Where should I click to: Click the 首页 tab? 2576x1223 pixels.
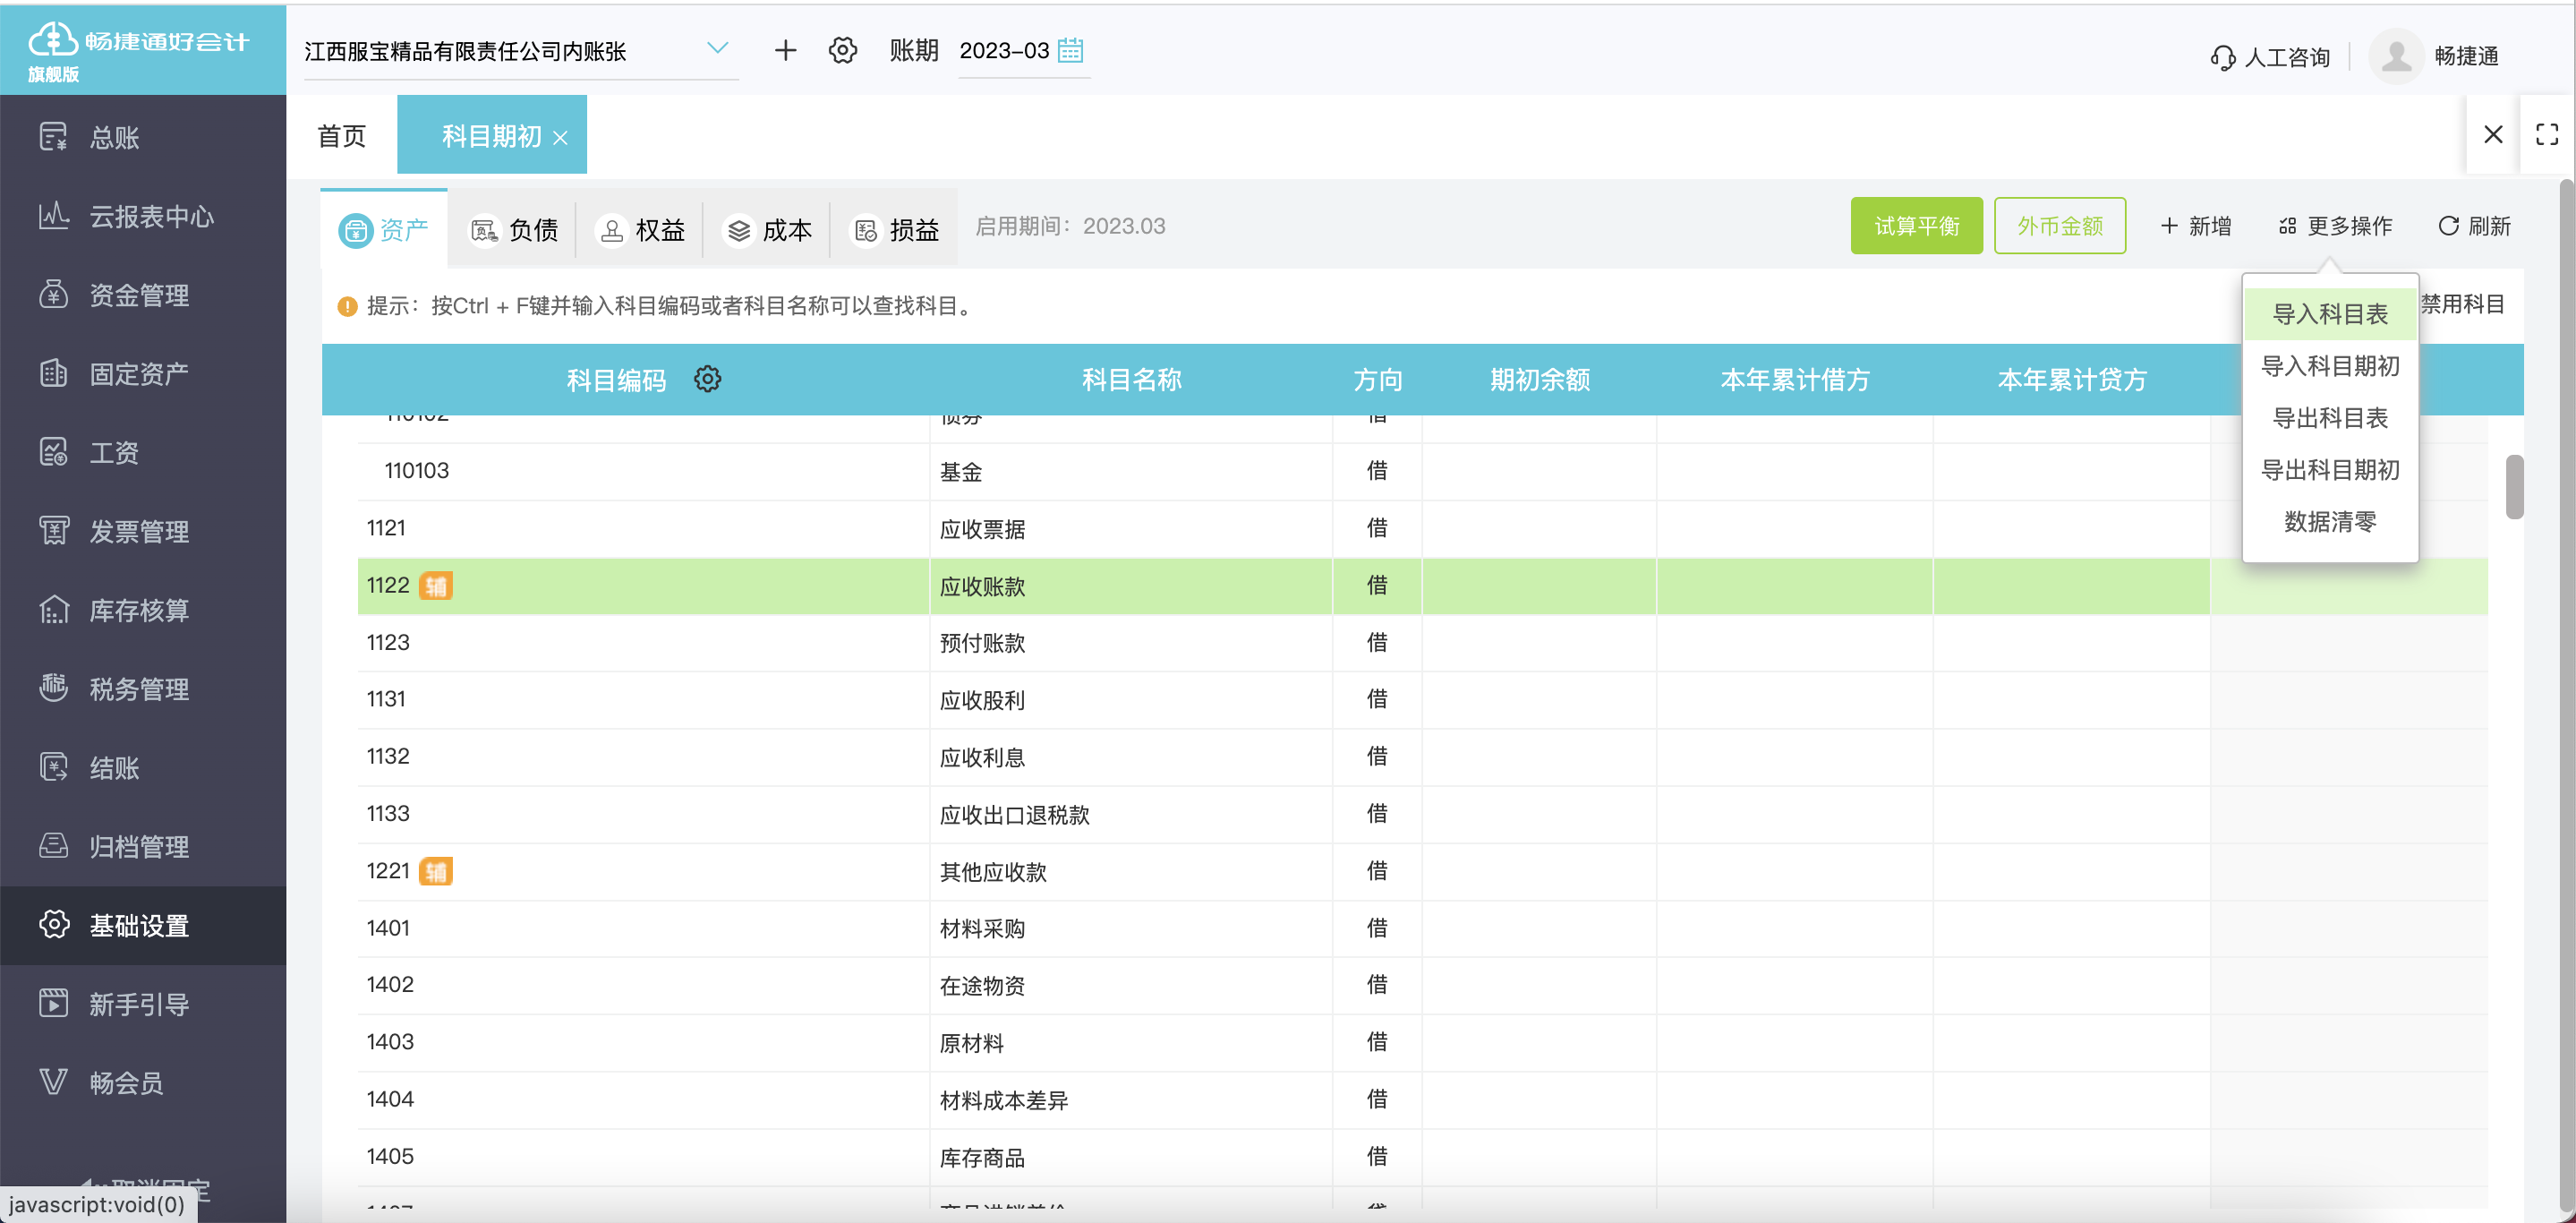pos(342,136)
